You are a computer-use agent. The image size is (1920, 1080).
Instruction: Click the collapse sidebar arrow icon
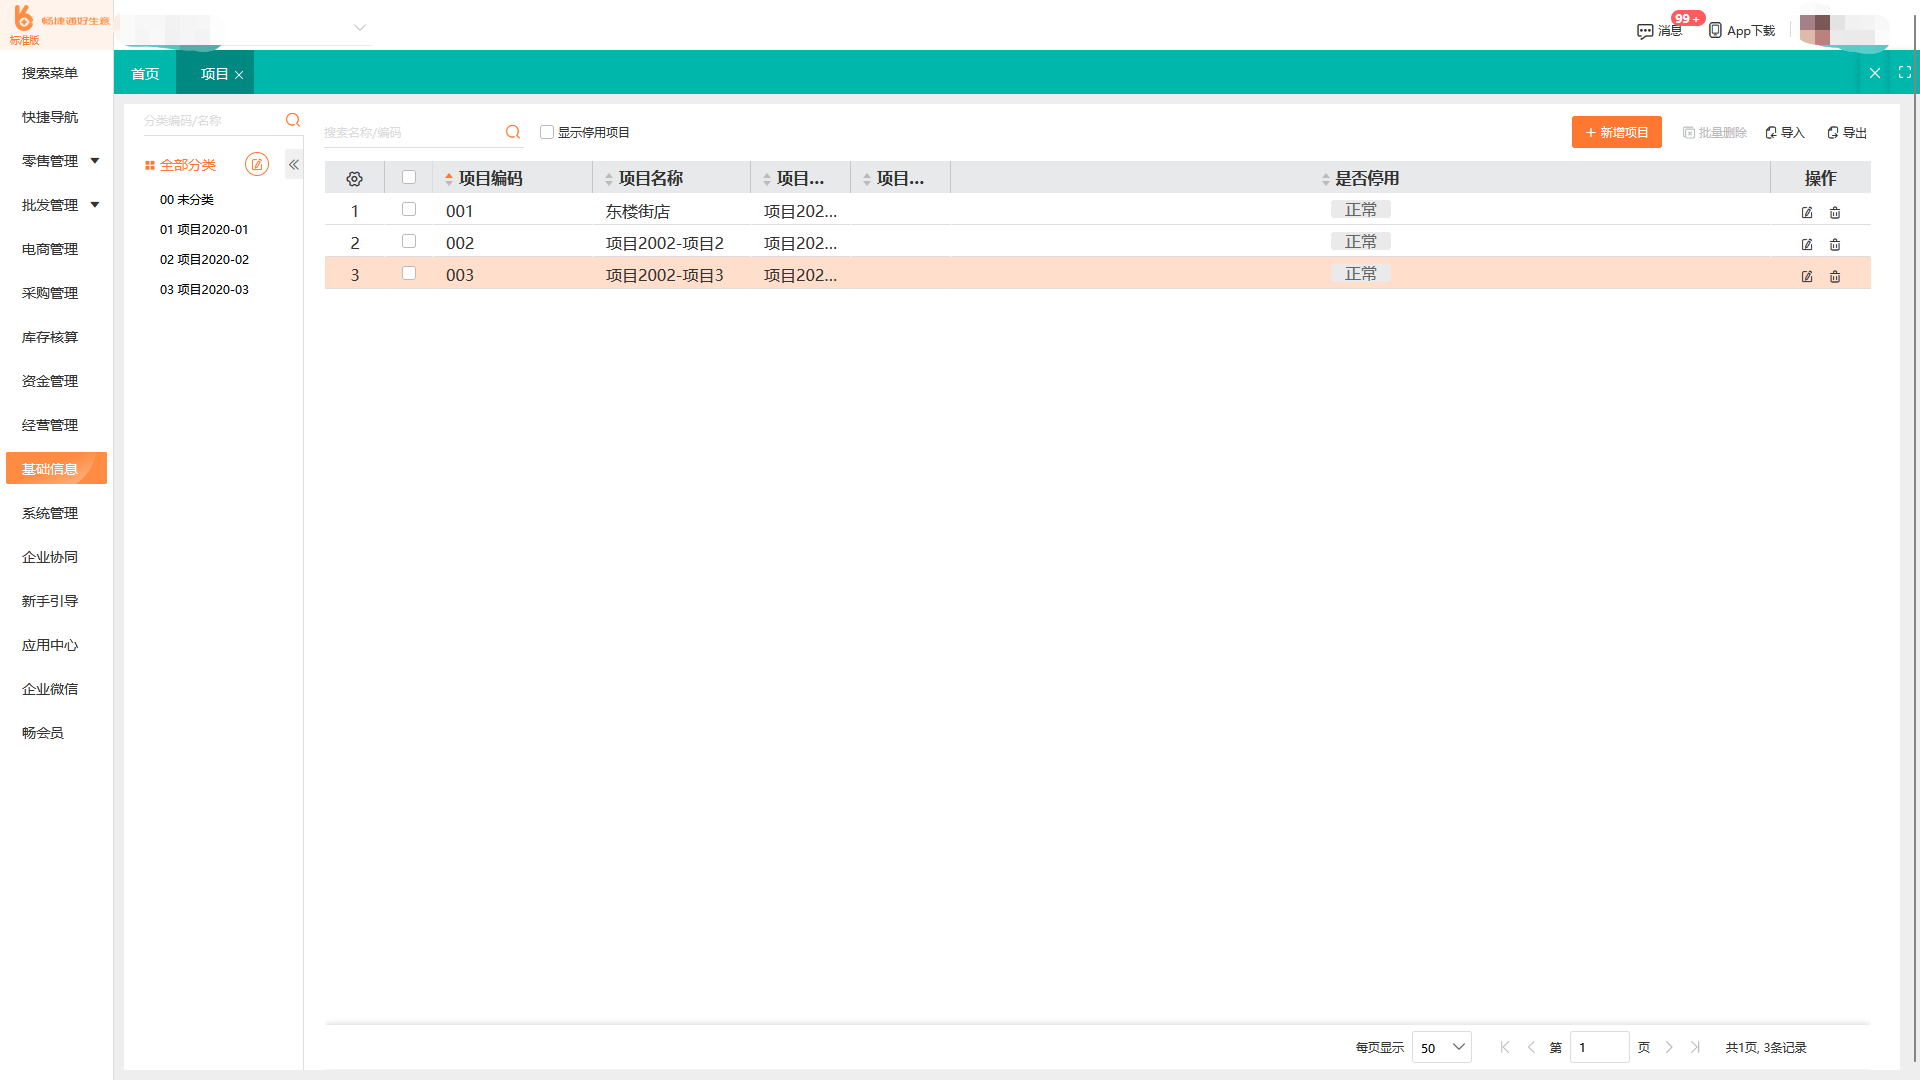pos(294,164)
